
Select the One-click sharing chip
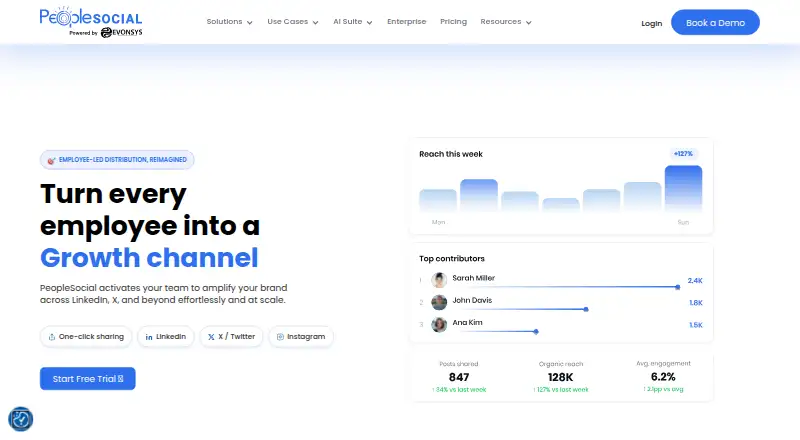(x=86, y=337)
